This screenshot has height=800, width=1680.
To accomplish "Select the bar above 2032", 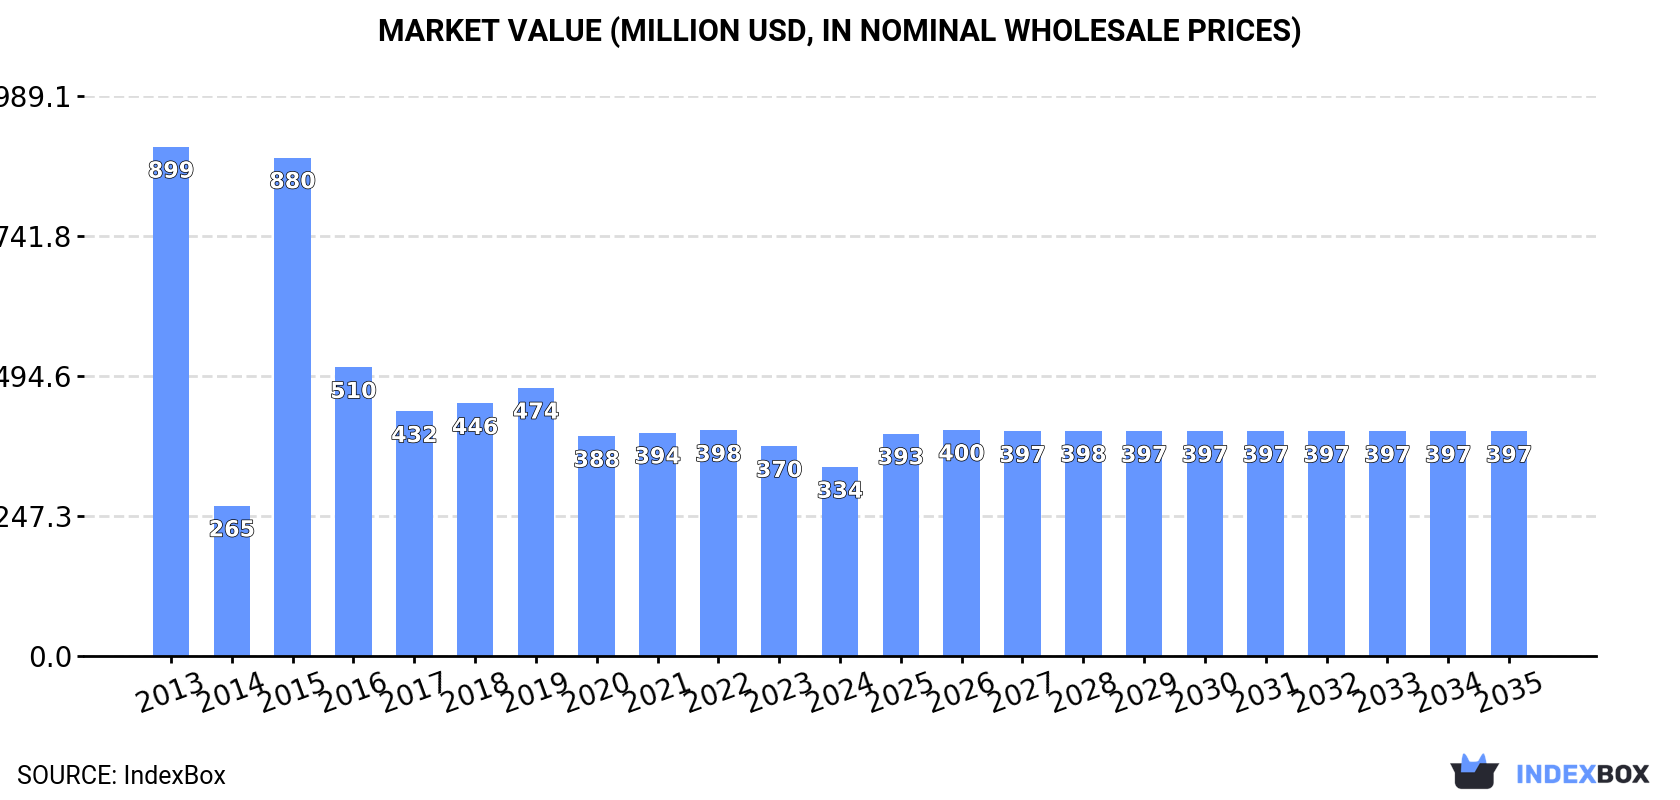I will pos(1327,544).
